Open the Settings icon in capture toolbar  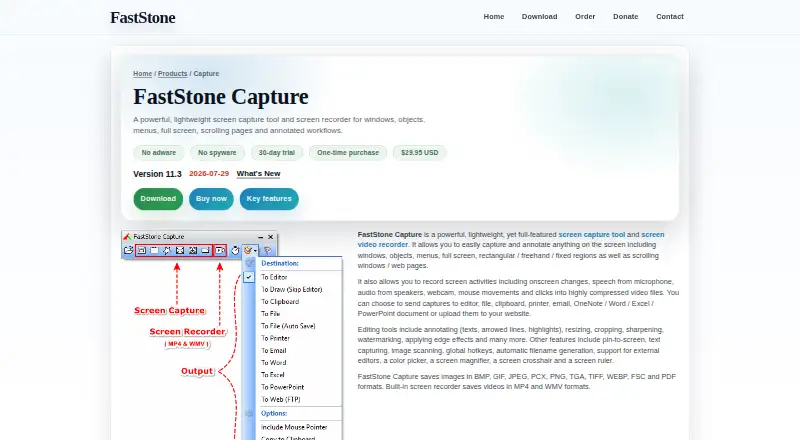click(x=267, y=250)
